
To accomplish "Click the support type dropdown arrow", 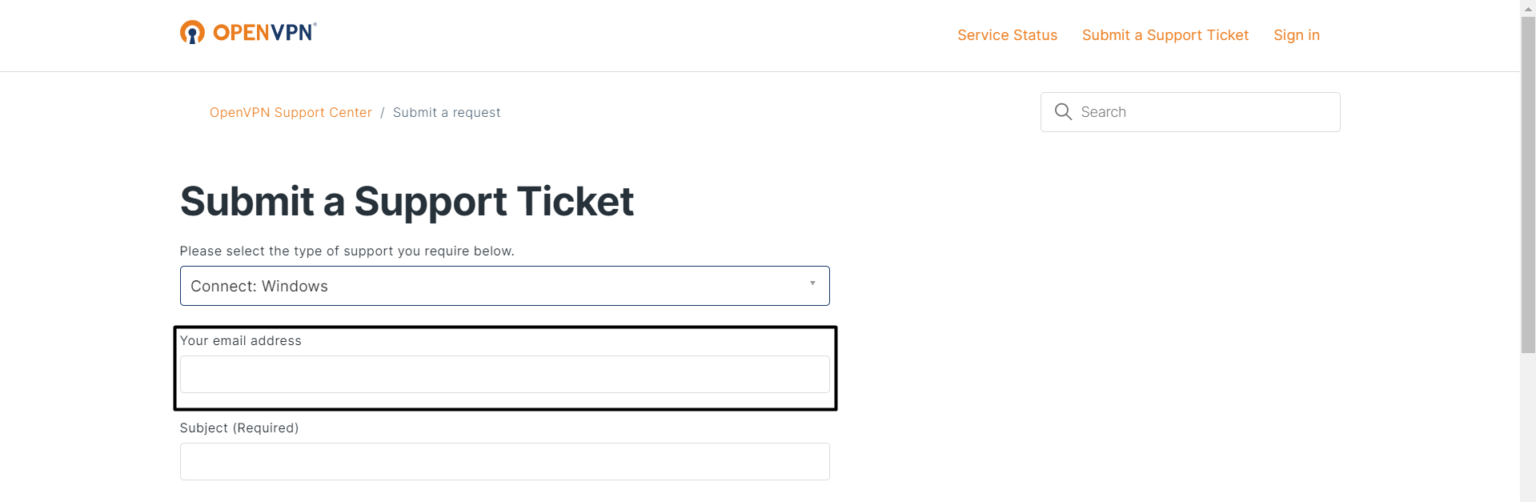I will tap(812, 284).
